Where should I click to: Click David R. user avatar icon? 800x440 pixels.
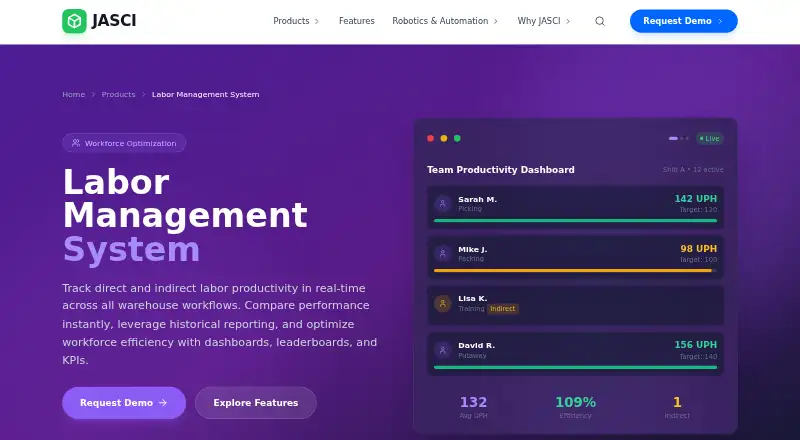pos(442,350)
